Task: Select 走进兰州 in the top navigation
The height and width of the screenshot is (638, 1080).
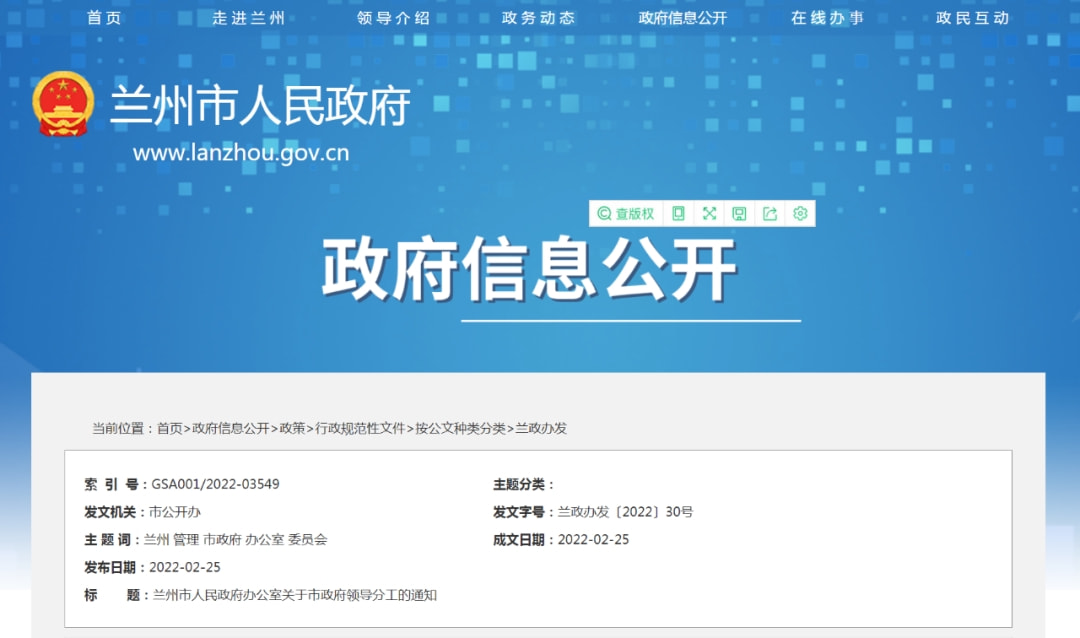Action: click(248, 18)
